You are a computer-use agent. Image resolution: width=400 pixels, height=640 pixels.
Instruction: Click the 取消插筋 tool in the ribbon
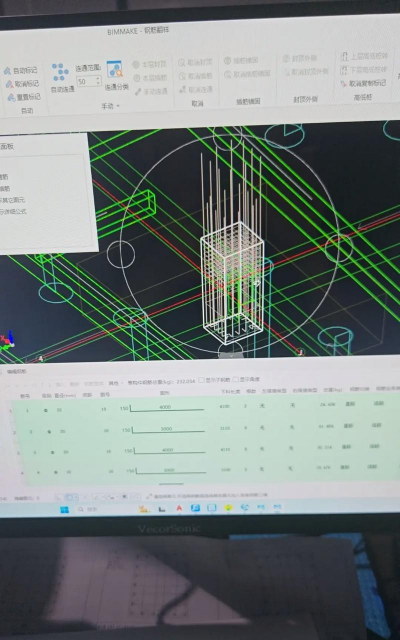click(196, 76)
